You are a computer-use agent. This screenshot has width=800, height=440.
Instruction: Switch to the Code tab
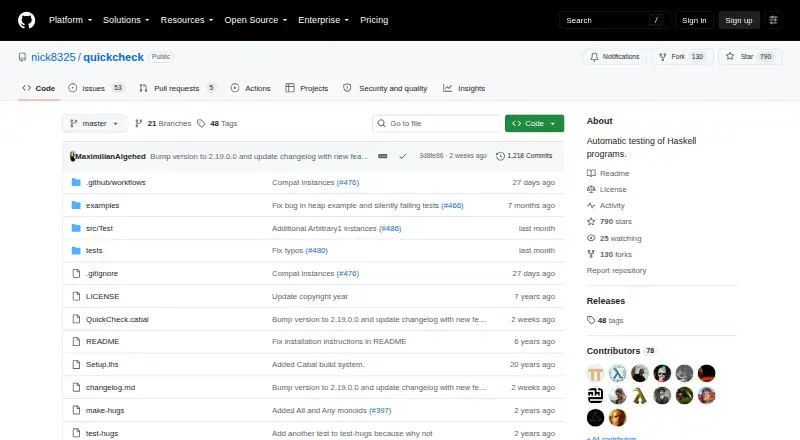(39, 88)
